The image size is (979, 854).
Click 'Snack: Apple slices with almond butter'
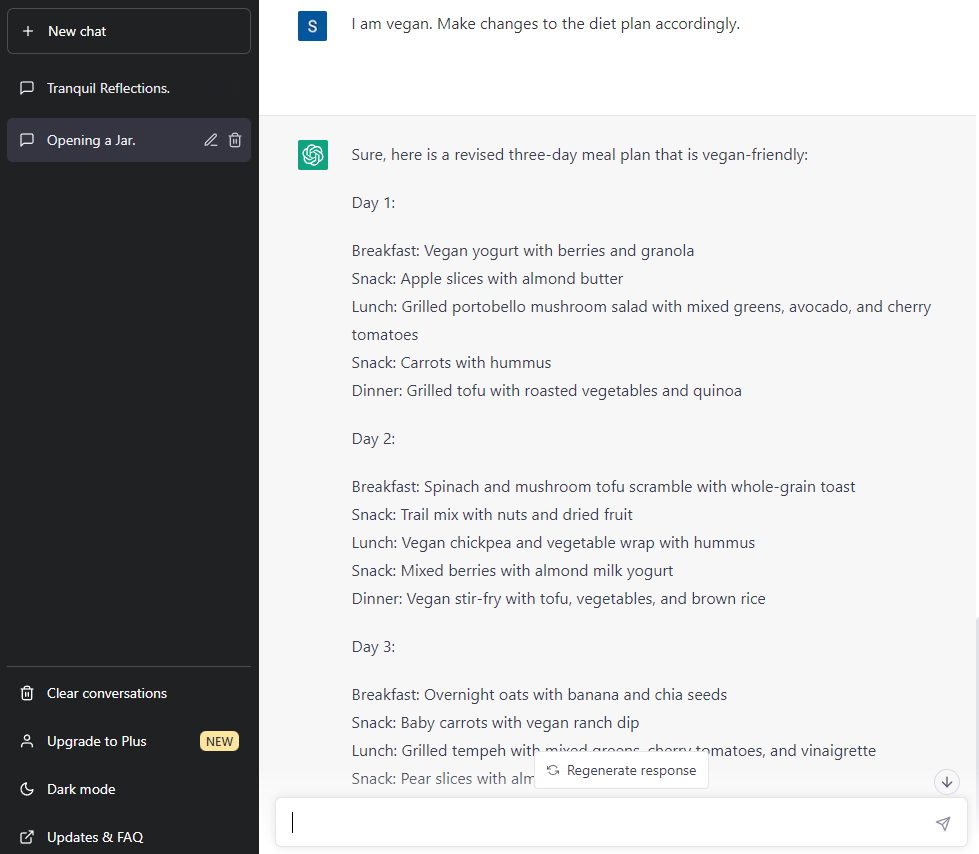click(487, 279)
